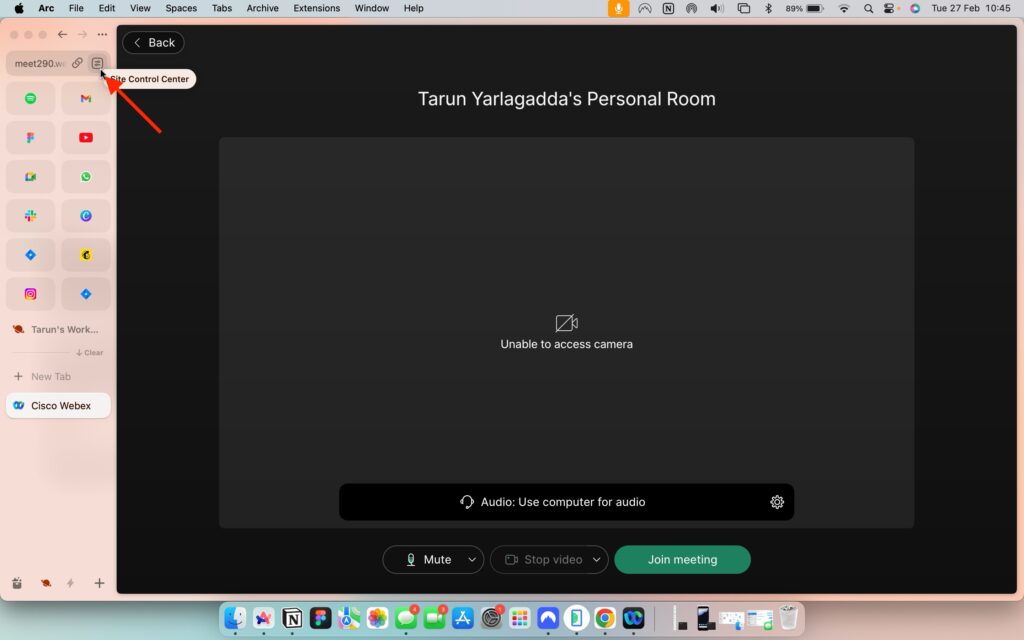1024x640 pixels.
Task: Open the library icon at sidebar bottom
Action: pos(18,583)
